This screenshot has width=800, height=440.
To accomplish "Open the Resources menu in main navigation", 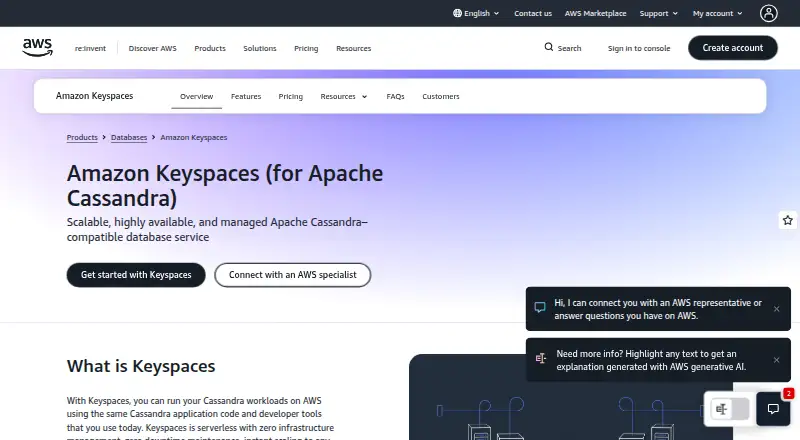I will click(354, 48).
